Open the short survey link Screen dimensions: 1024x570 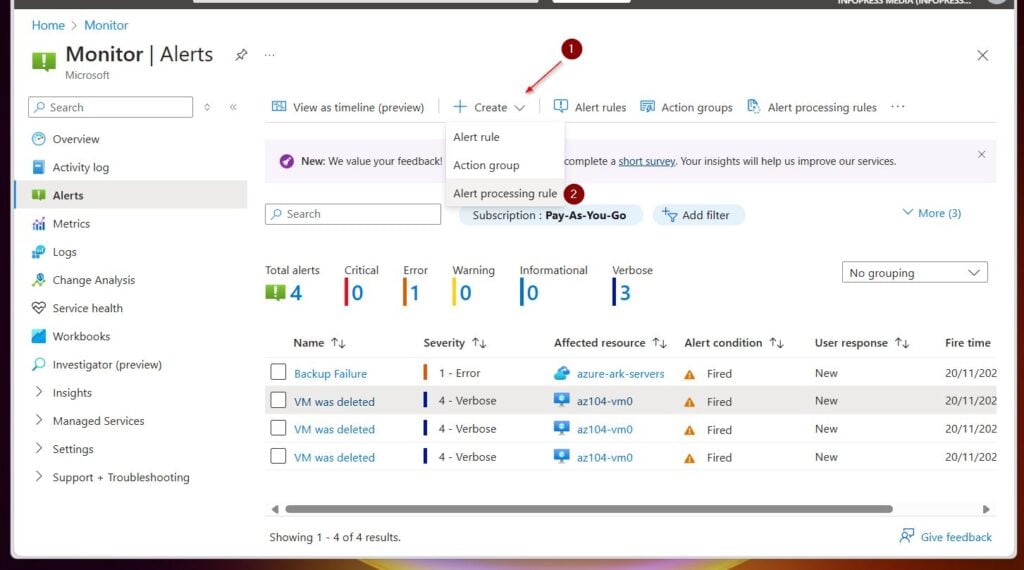point(647,161)
